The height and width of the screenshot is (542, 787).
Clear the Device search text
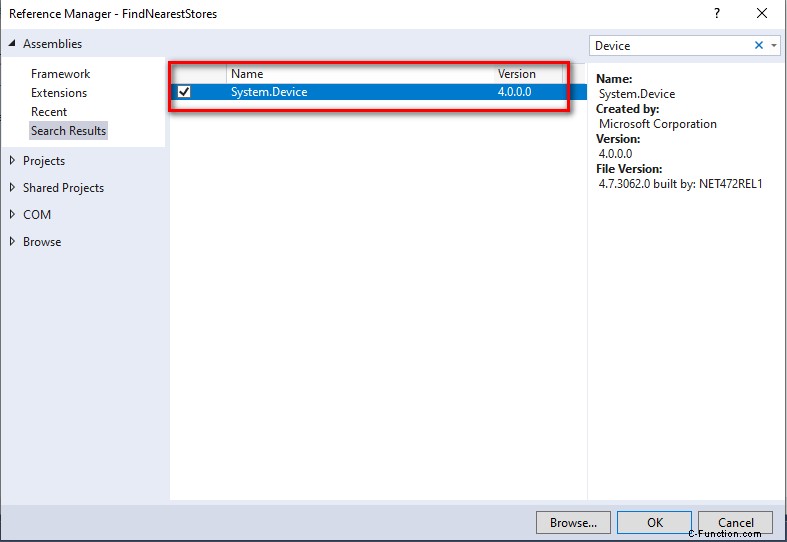click(x=758, y=45)
